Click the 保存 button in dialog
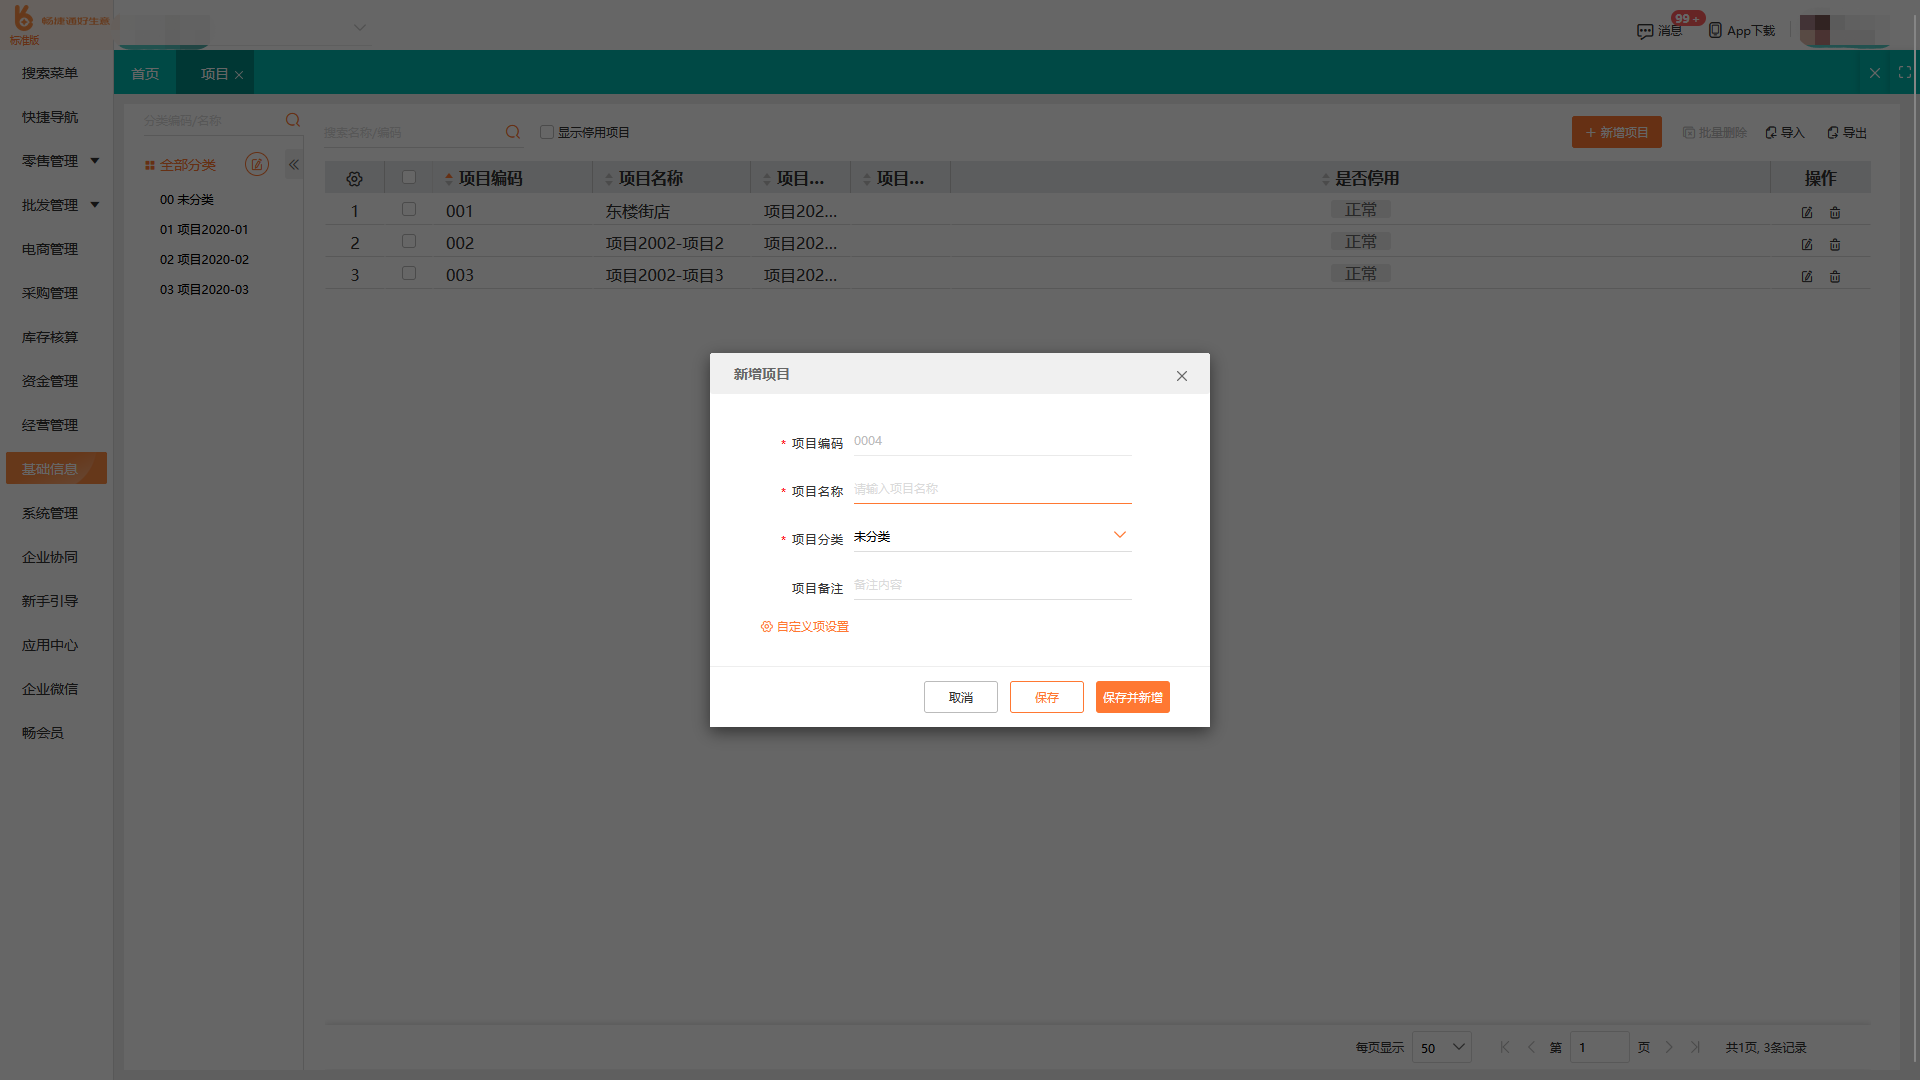The image size is (1920, 1080). click(1046, 696)
